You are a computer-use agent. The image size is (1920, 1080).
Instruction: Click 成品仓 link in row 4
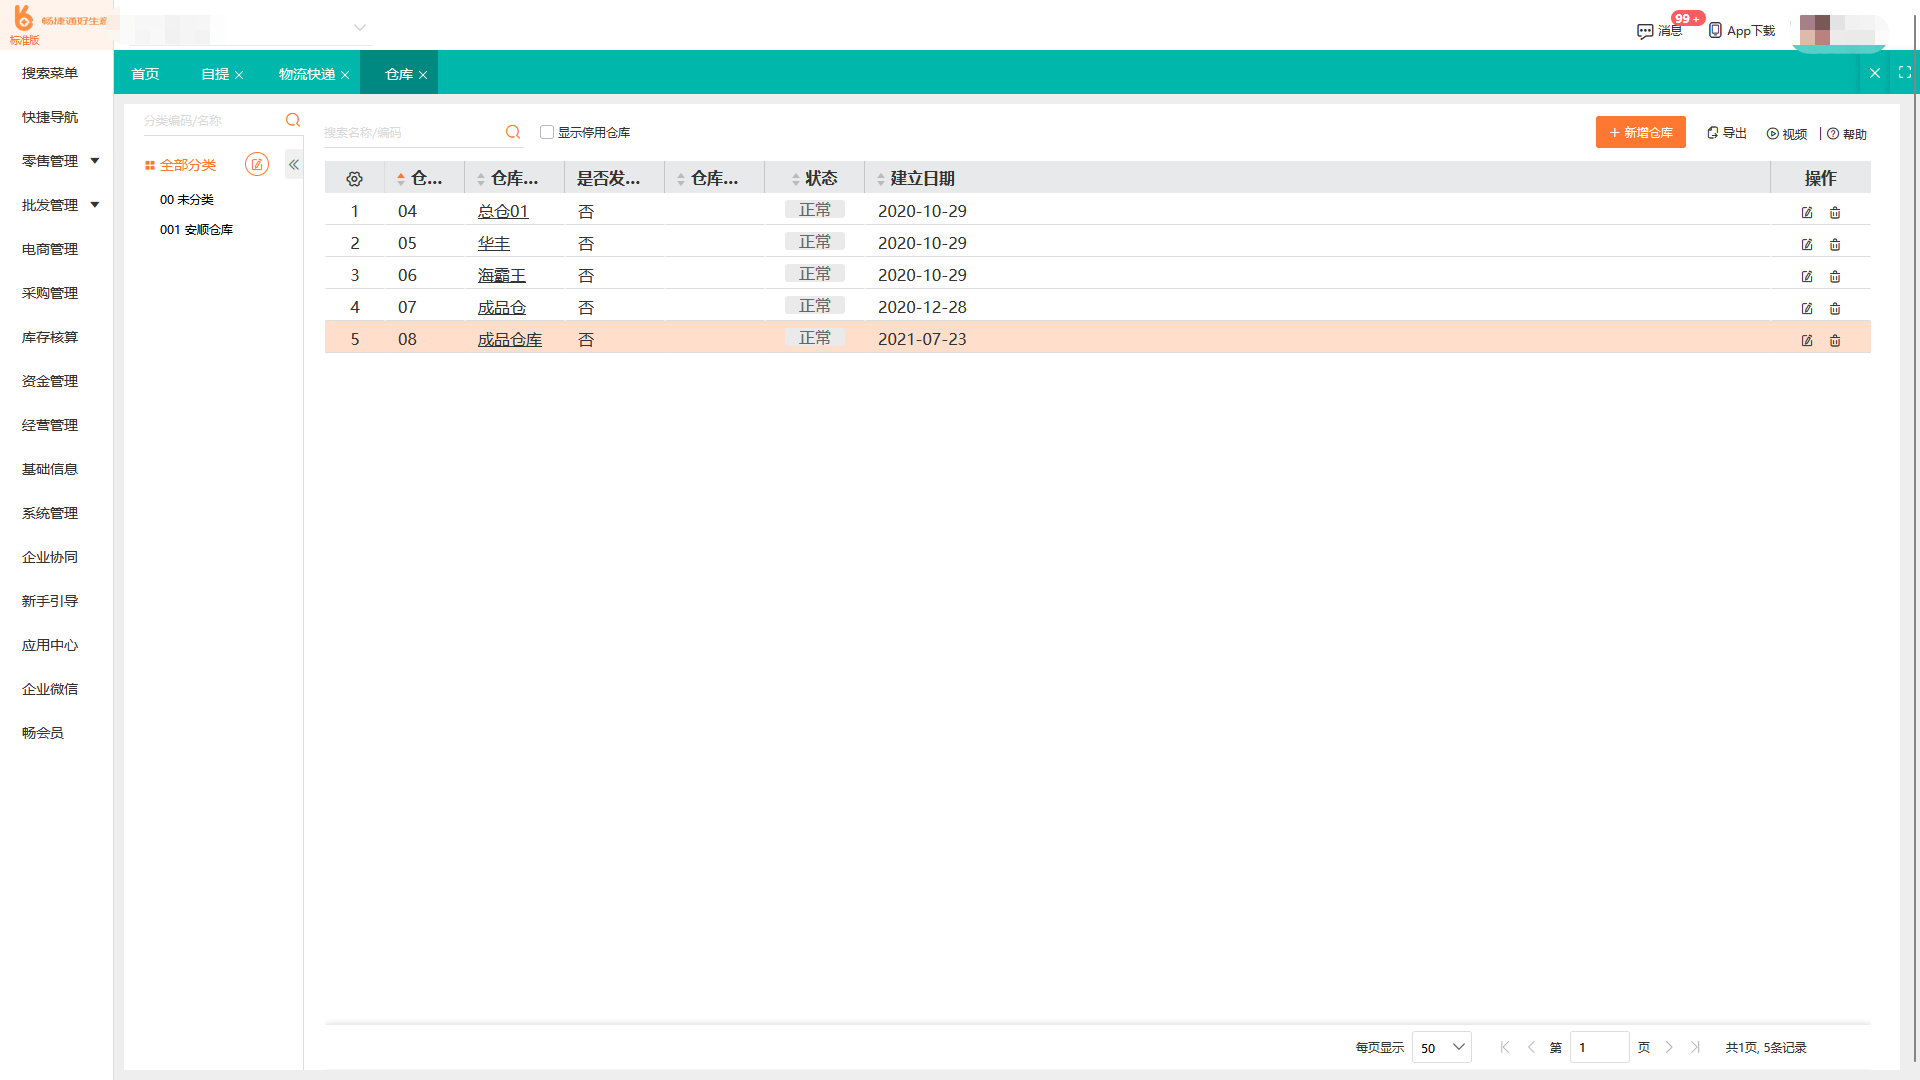tap(500, 306)
